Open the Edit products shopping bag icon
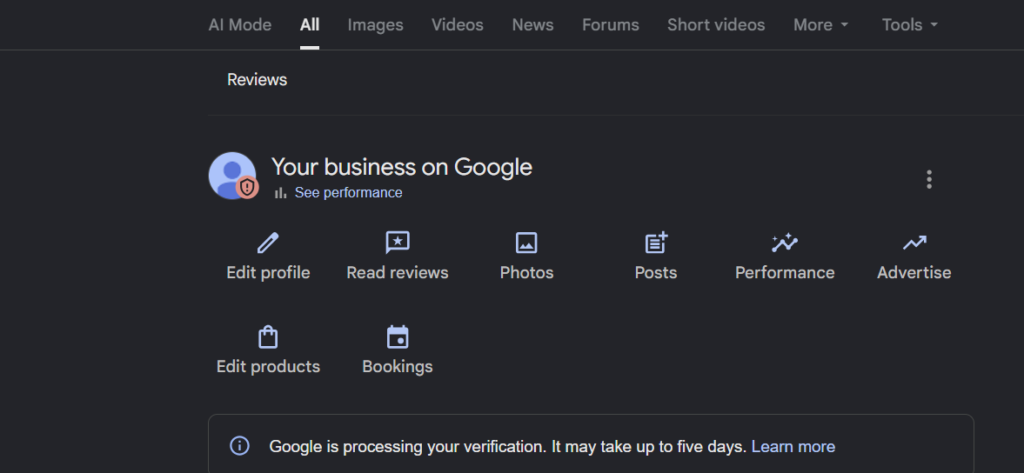Screen dimensions: 1024x473 tap(268, 337)
